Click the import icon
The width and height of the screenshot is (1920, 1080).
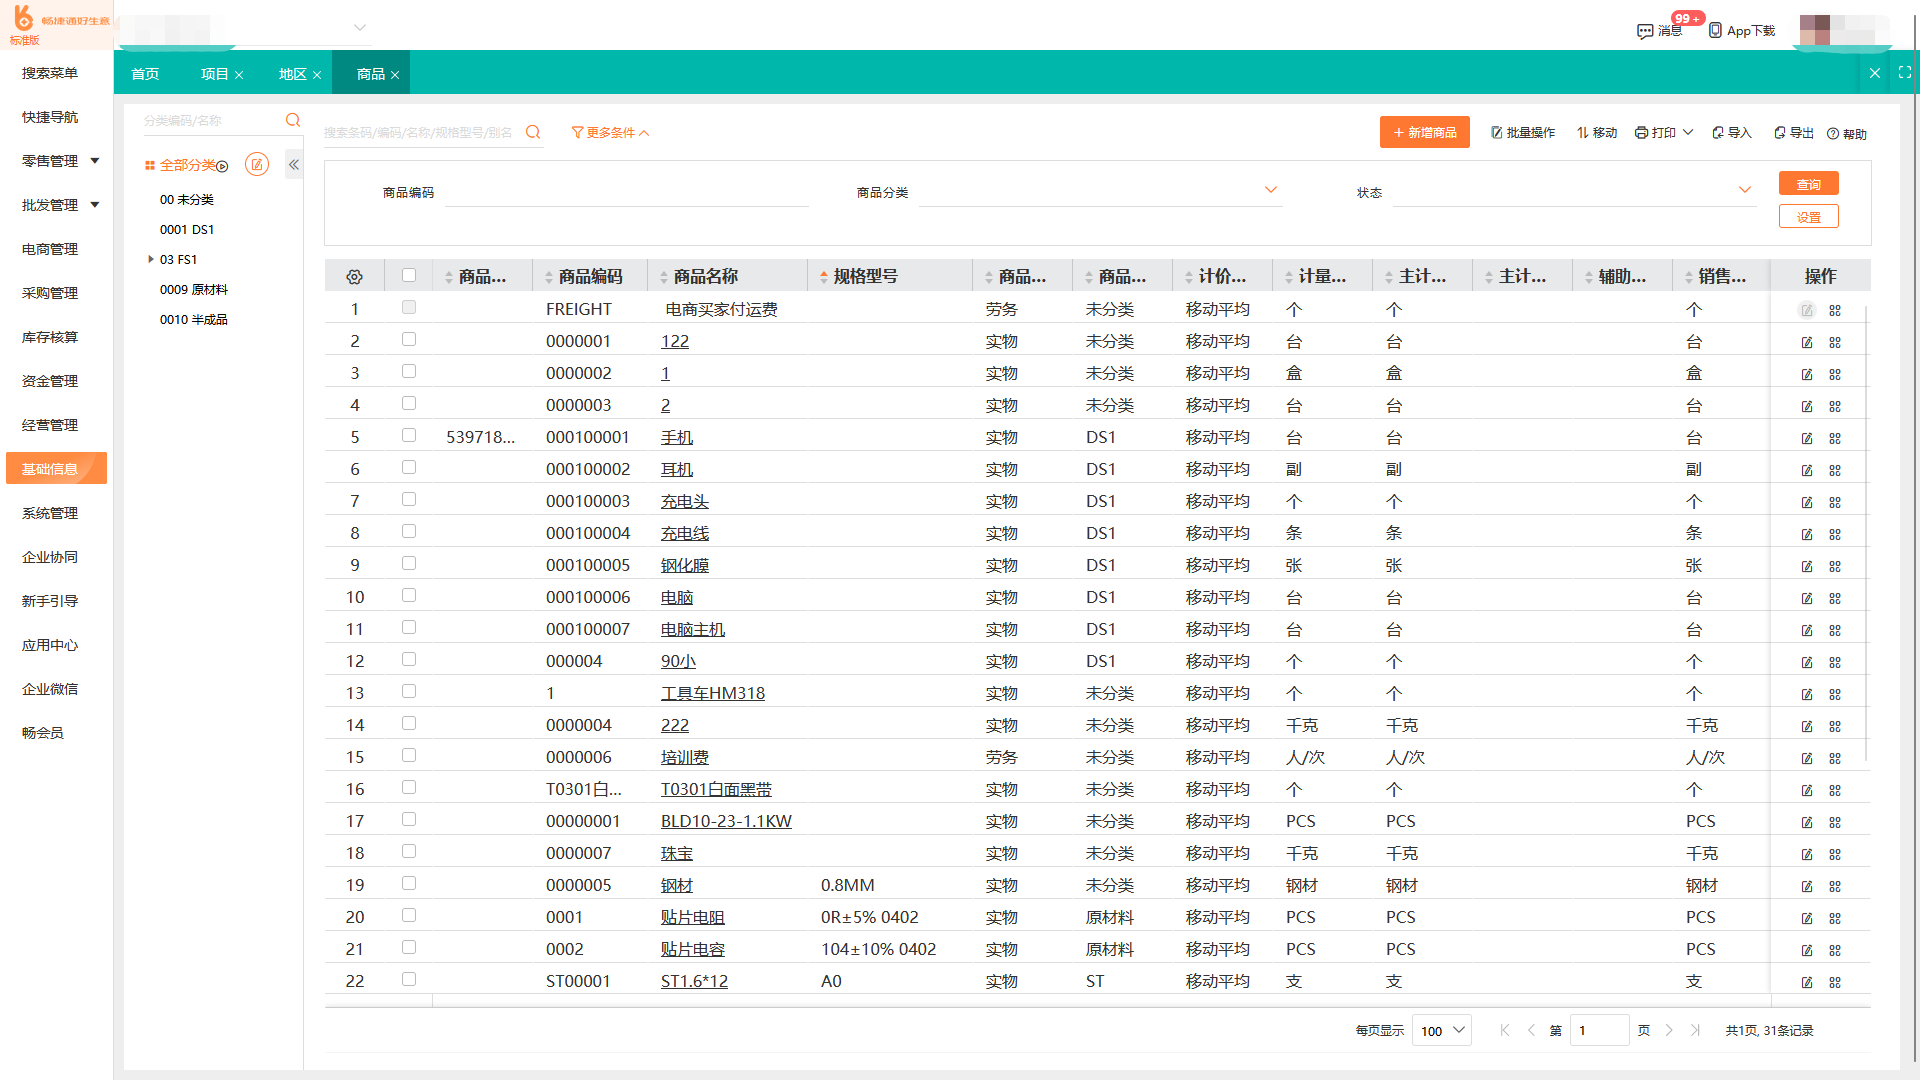coord(1730,132)
